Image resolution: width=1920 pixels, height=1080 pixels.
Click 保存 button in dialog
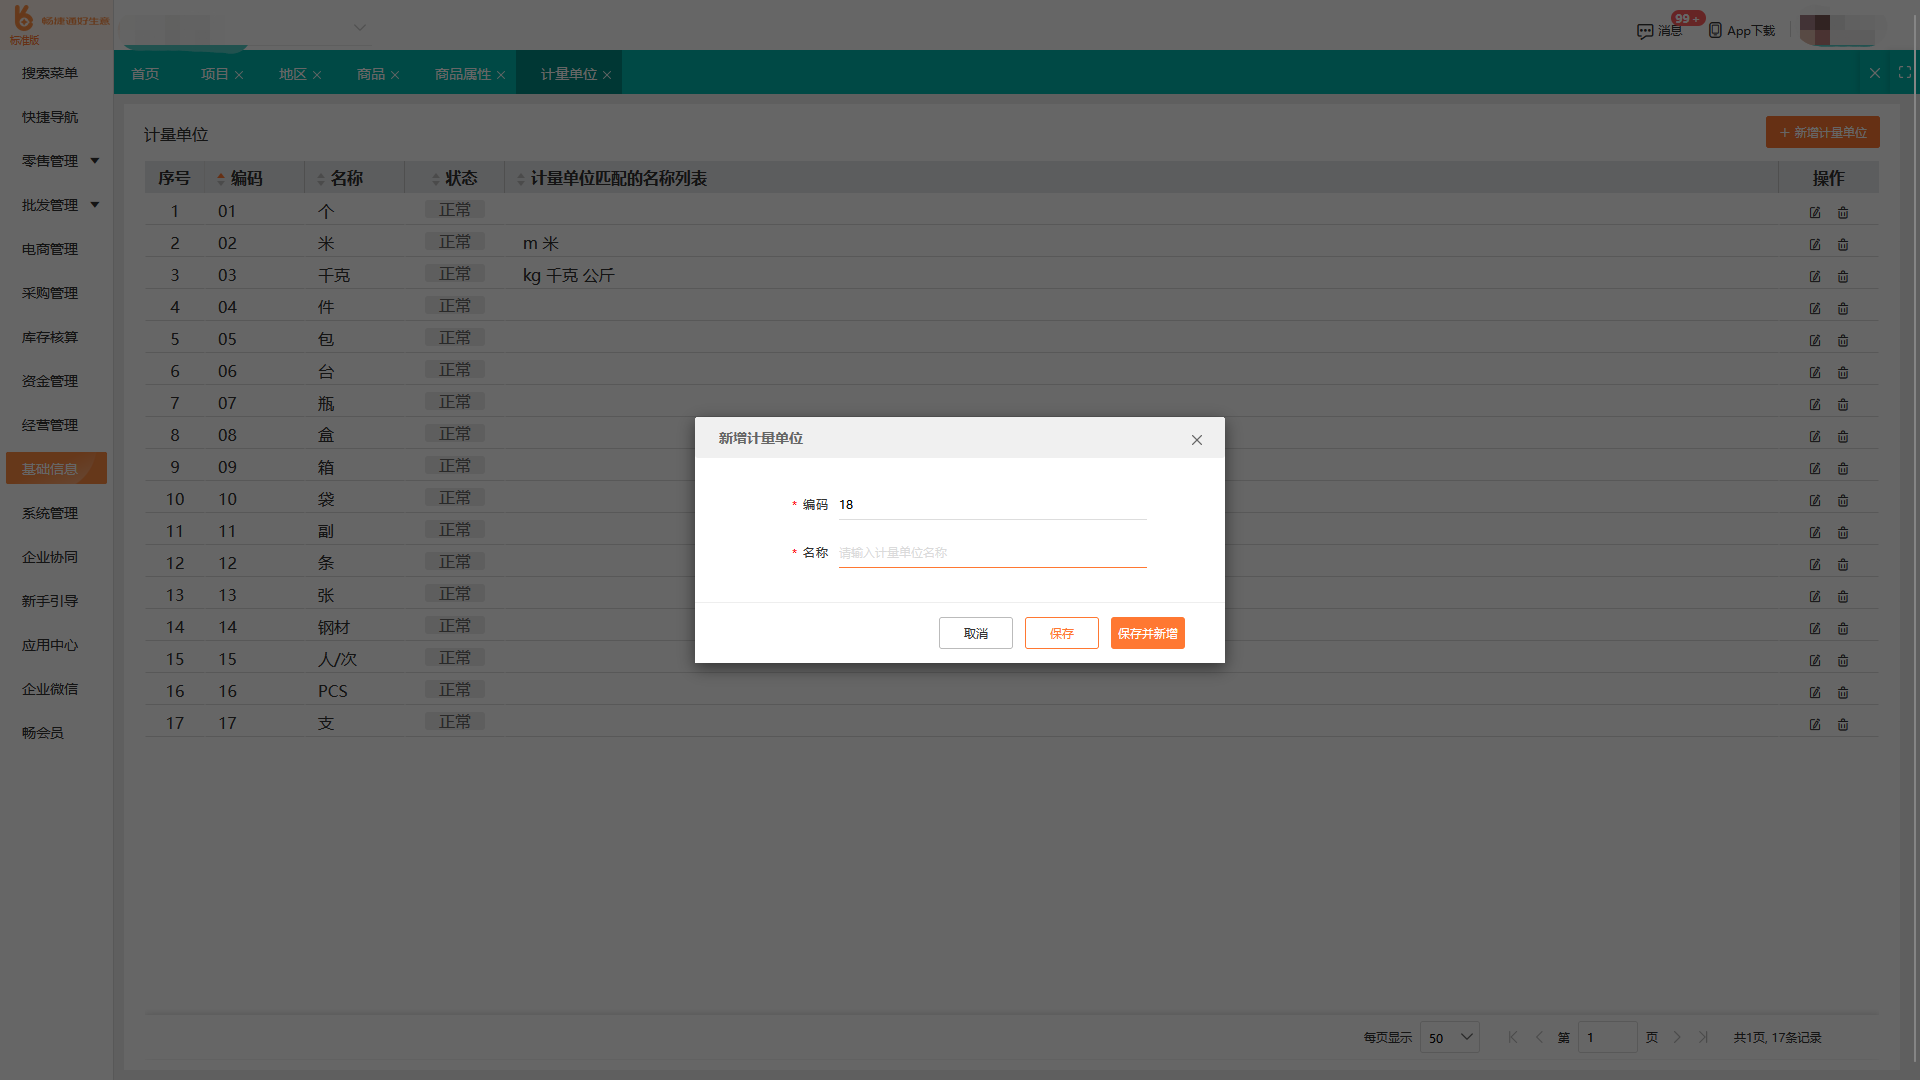click(1062, 633)
